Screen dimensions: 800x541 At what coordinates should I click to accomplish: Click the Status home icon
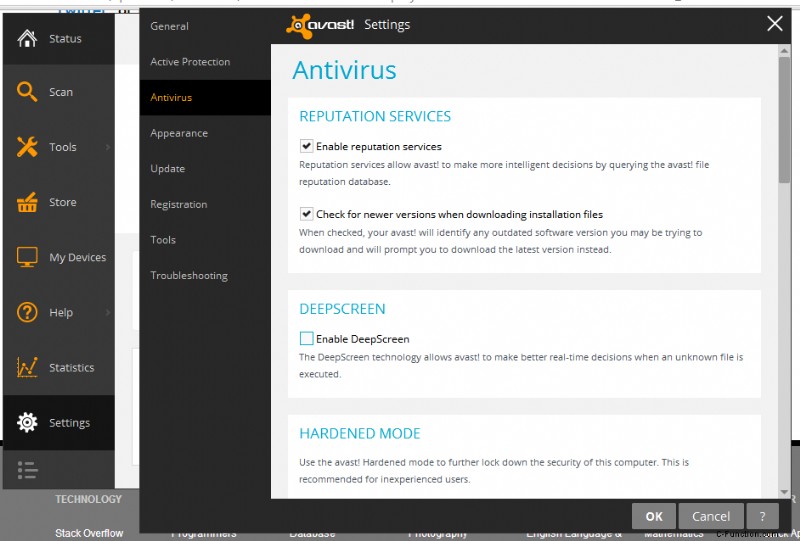point(27,38)
